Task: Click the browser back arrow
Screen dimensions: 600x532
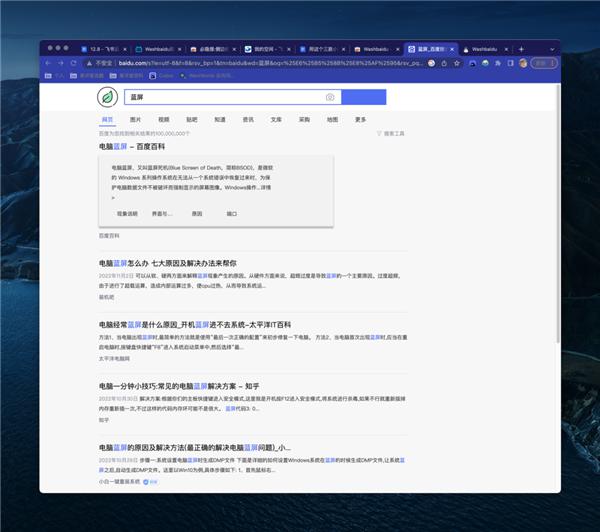Action: point(49,62)
